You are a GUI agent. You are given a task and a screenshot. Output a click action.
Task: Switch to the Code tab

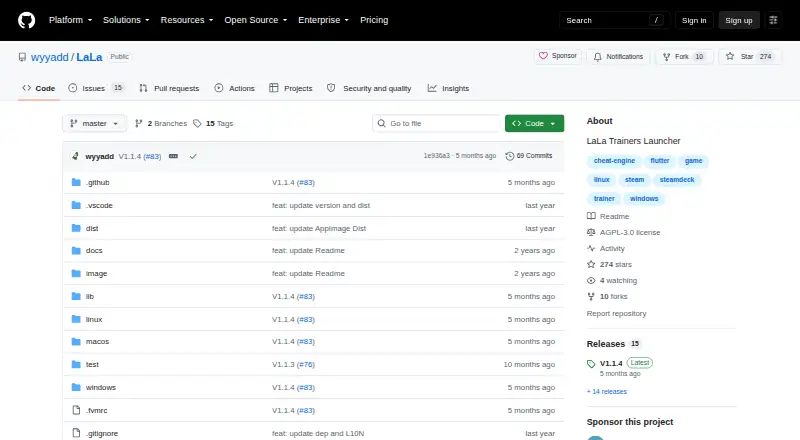39,88
